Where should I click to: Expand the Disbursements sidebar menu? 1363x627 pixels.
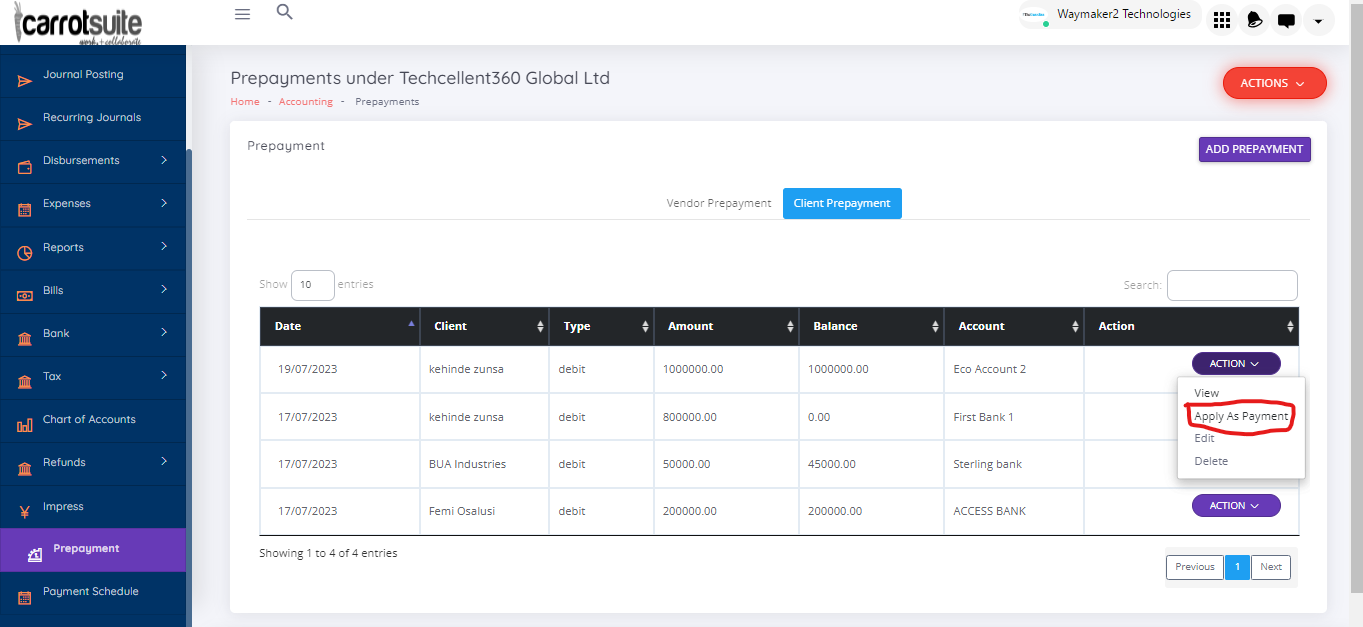click(x=163, y=160)
